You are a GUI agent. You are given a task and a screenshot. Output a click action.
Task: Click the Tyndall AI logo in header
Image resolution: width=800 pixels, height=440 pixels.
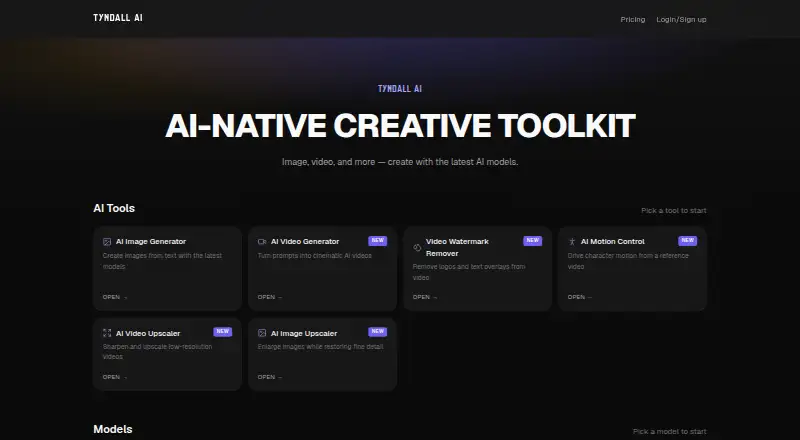coord(118,18)
